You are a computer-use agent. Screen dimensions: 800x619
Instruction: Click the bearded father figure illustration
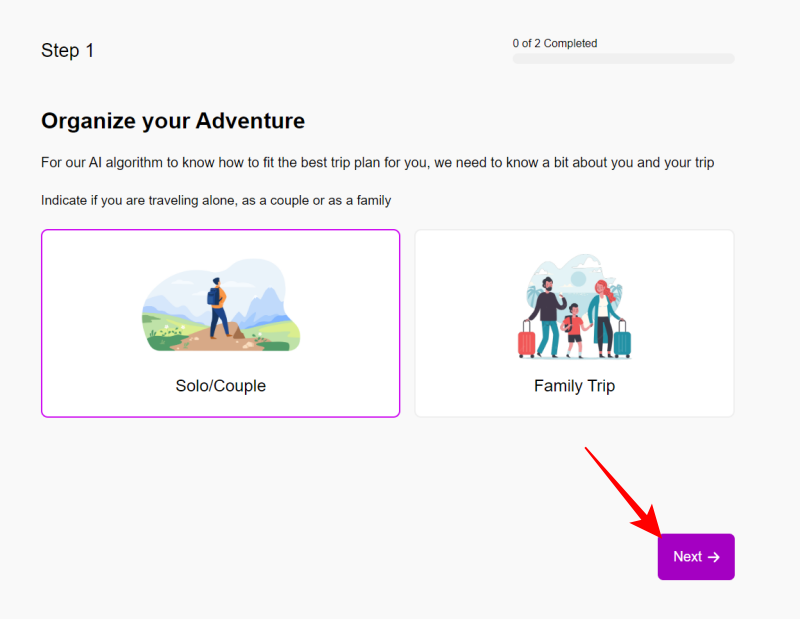click(546, 316)
